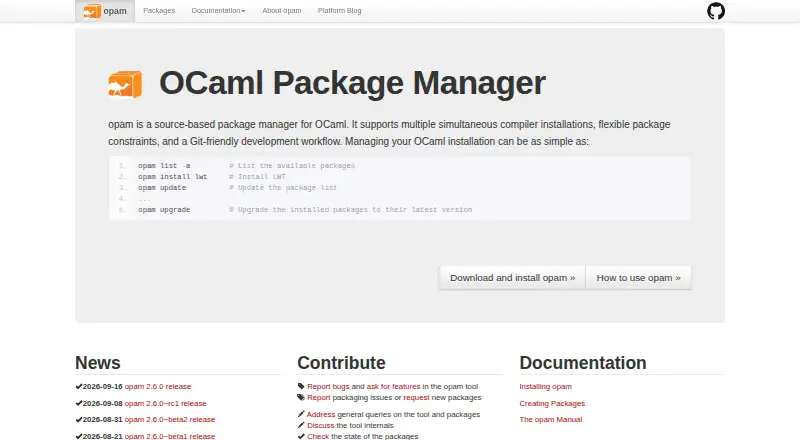Click the large orange camel box logo
Image resolution: width=800 pixels, height=440 pixels.
point(125,84)
